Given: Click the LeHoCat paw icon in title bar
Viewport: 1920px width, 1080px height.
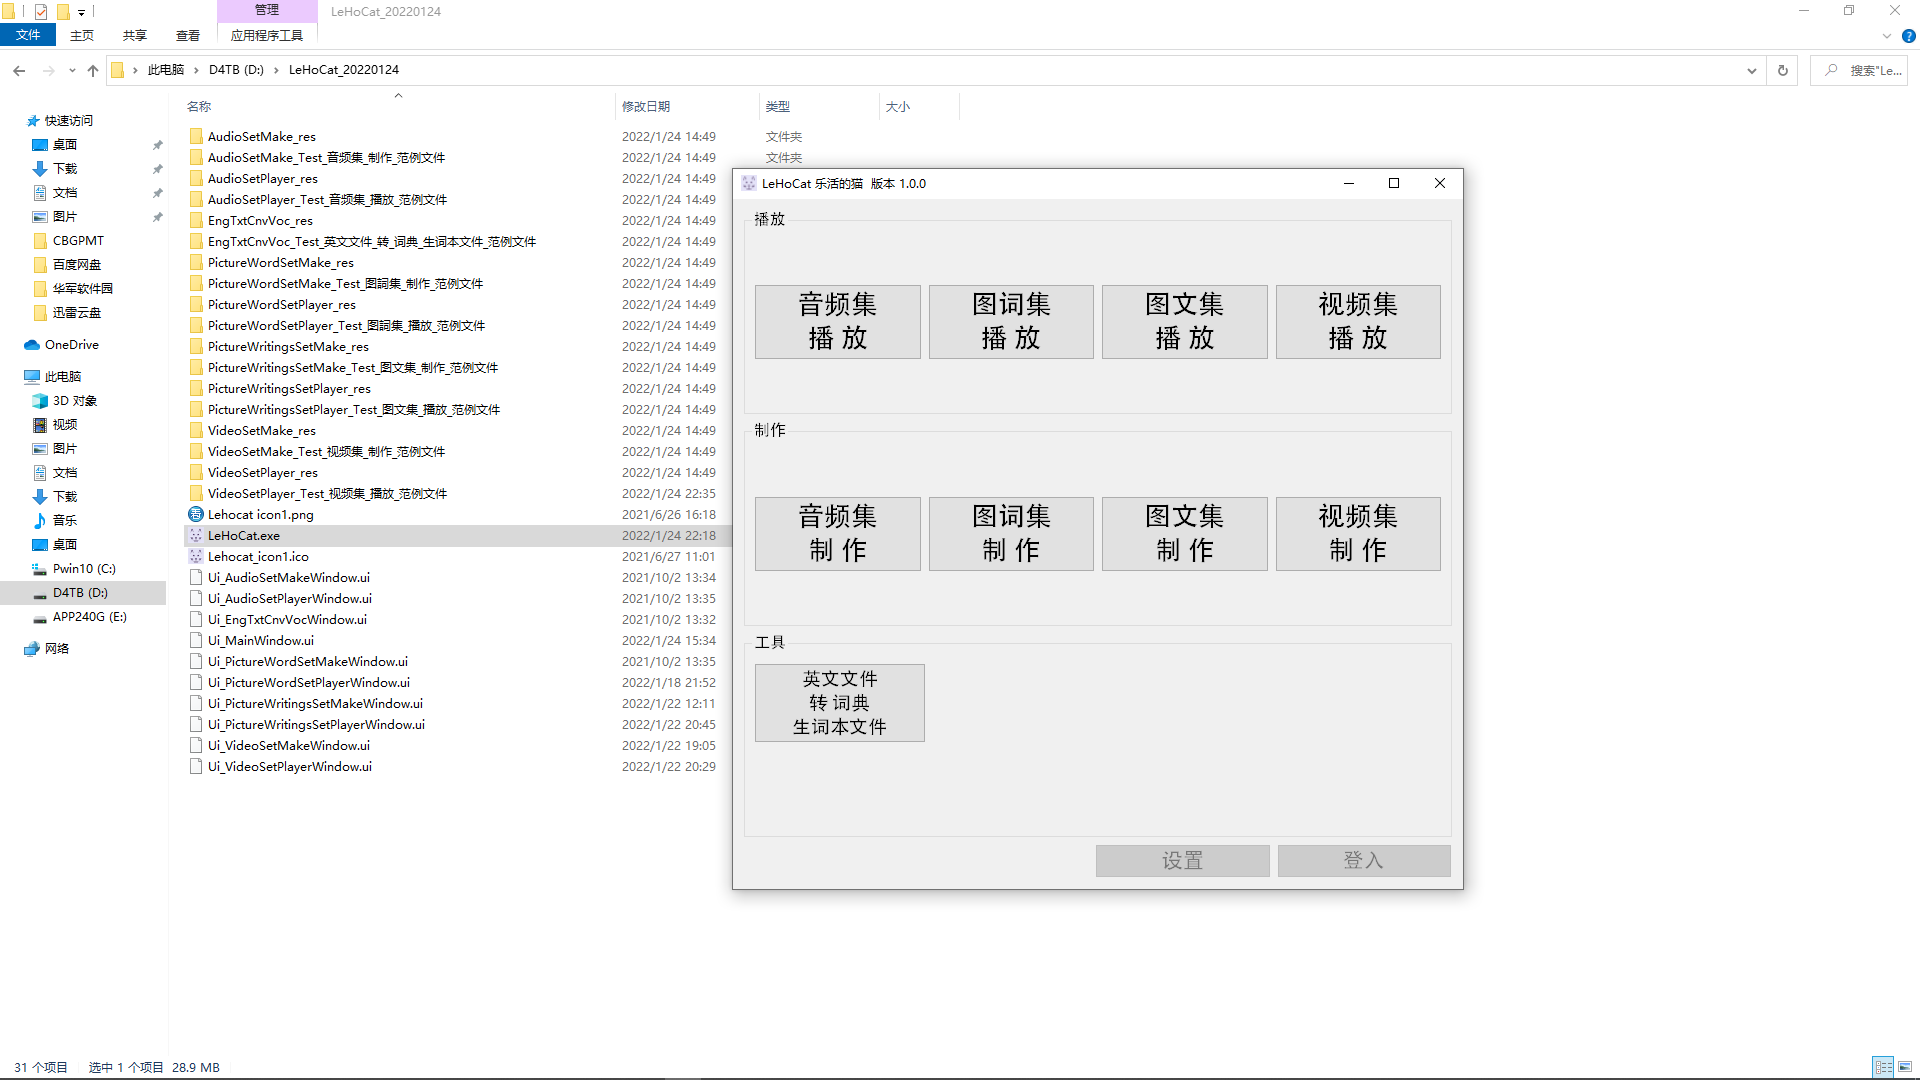Looking at the screenshot, I should 748,183.
